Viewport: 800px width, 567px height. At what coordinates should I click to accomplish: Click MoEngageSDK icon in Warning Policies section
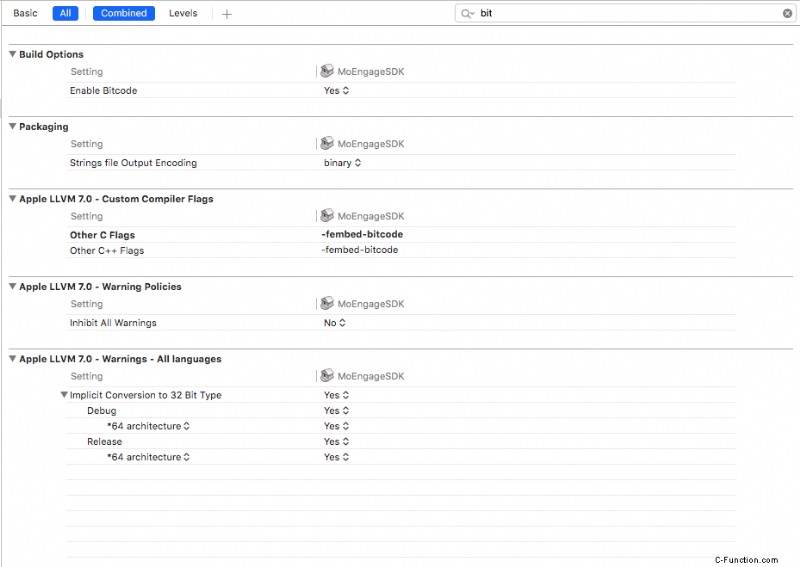pyautogui.click(x=326, y=304)
